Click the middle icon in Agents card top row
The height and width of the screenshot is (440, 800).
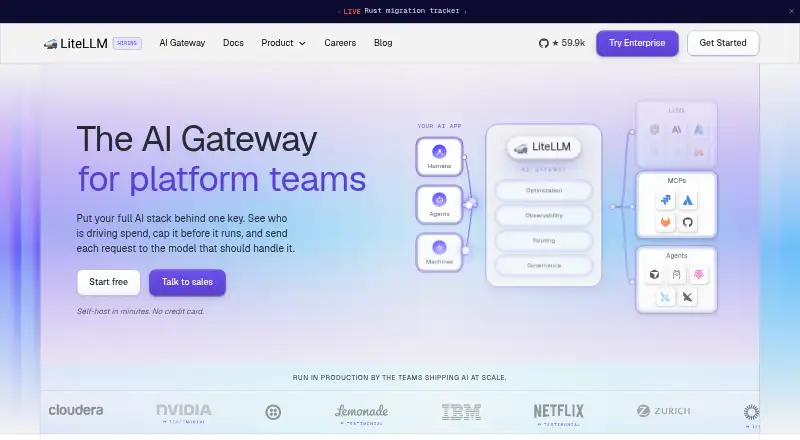(x=677, y=275)
